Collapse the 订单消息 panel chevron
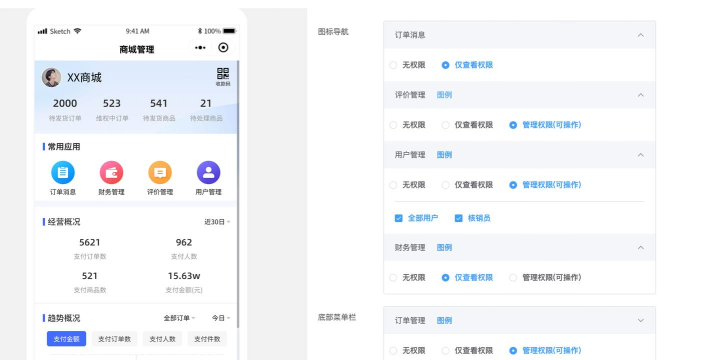Viewport: 703px width, 360px height. point(641,35)
